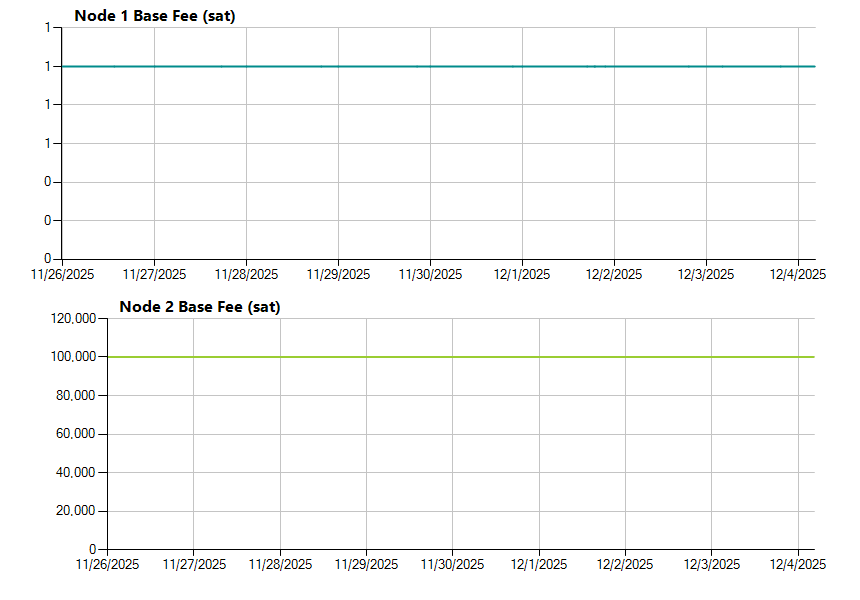Select 12/1/2025 on the Node 1 x-axis
This screenshot has width=860, height=600.
pyautogui.click(x=522, y=273)
